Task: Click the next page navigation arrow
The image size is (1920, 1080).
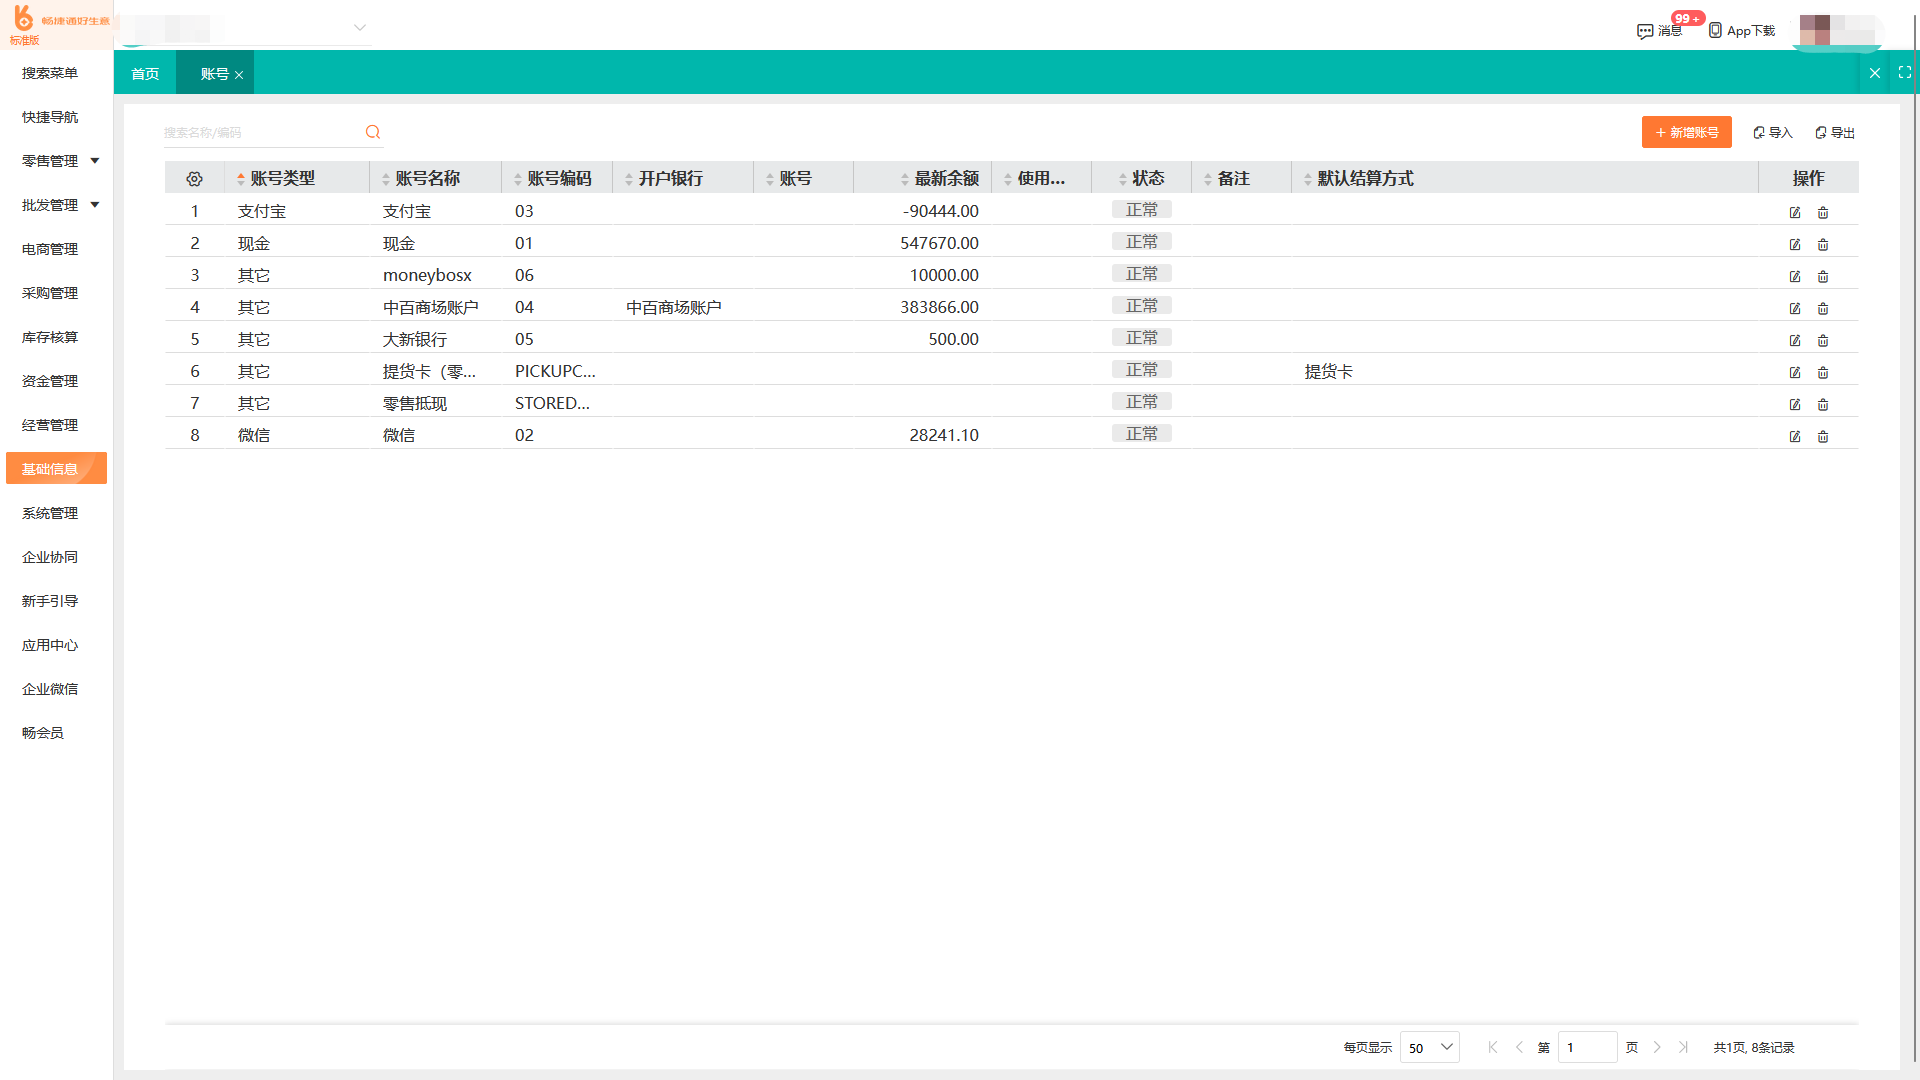Action: 1658,1047
